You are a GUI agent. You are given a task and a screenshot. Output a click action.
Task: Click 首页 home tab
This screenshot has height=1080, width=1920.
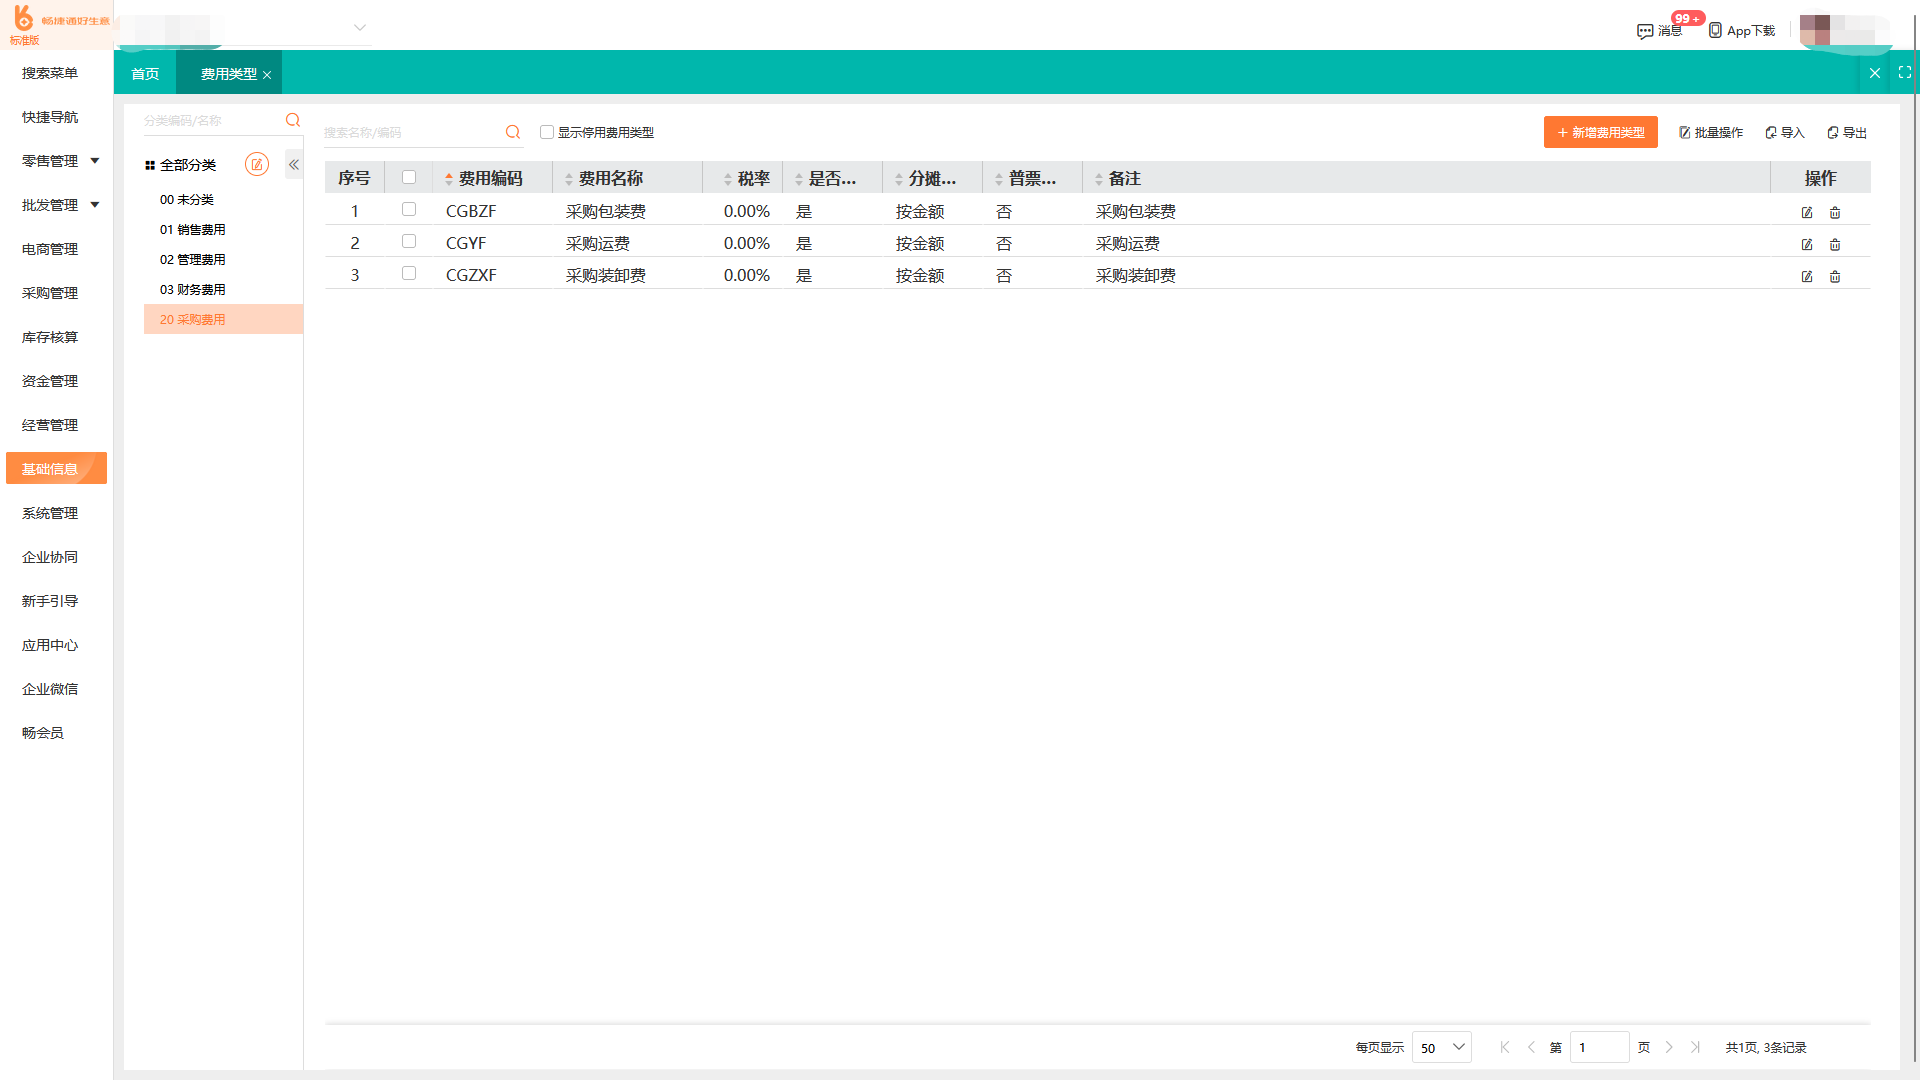pos(144,74)
